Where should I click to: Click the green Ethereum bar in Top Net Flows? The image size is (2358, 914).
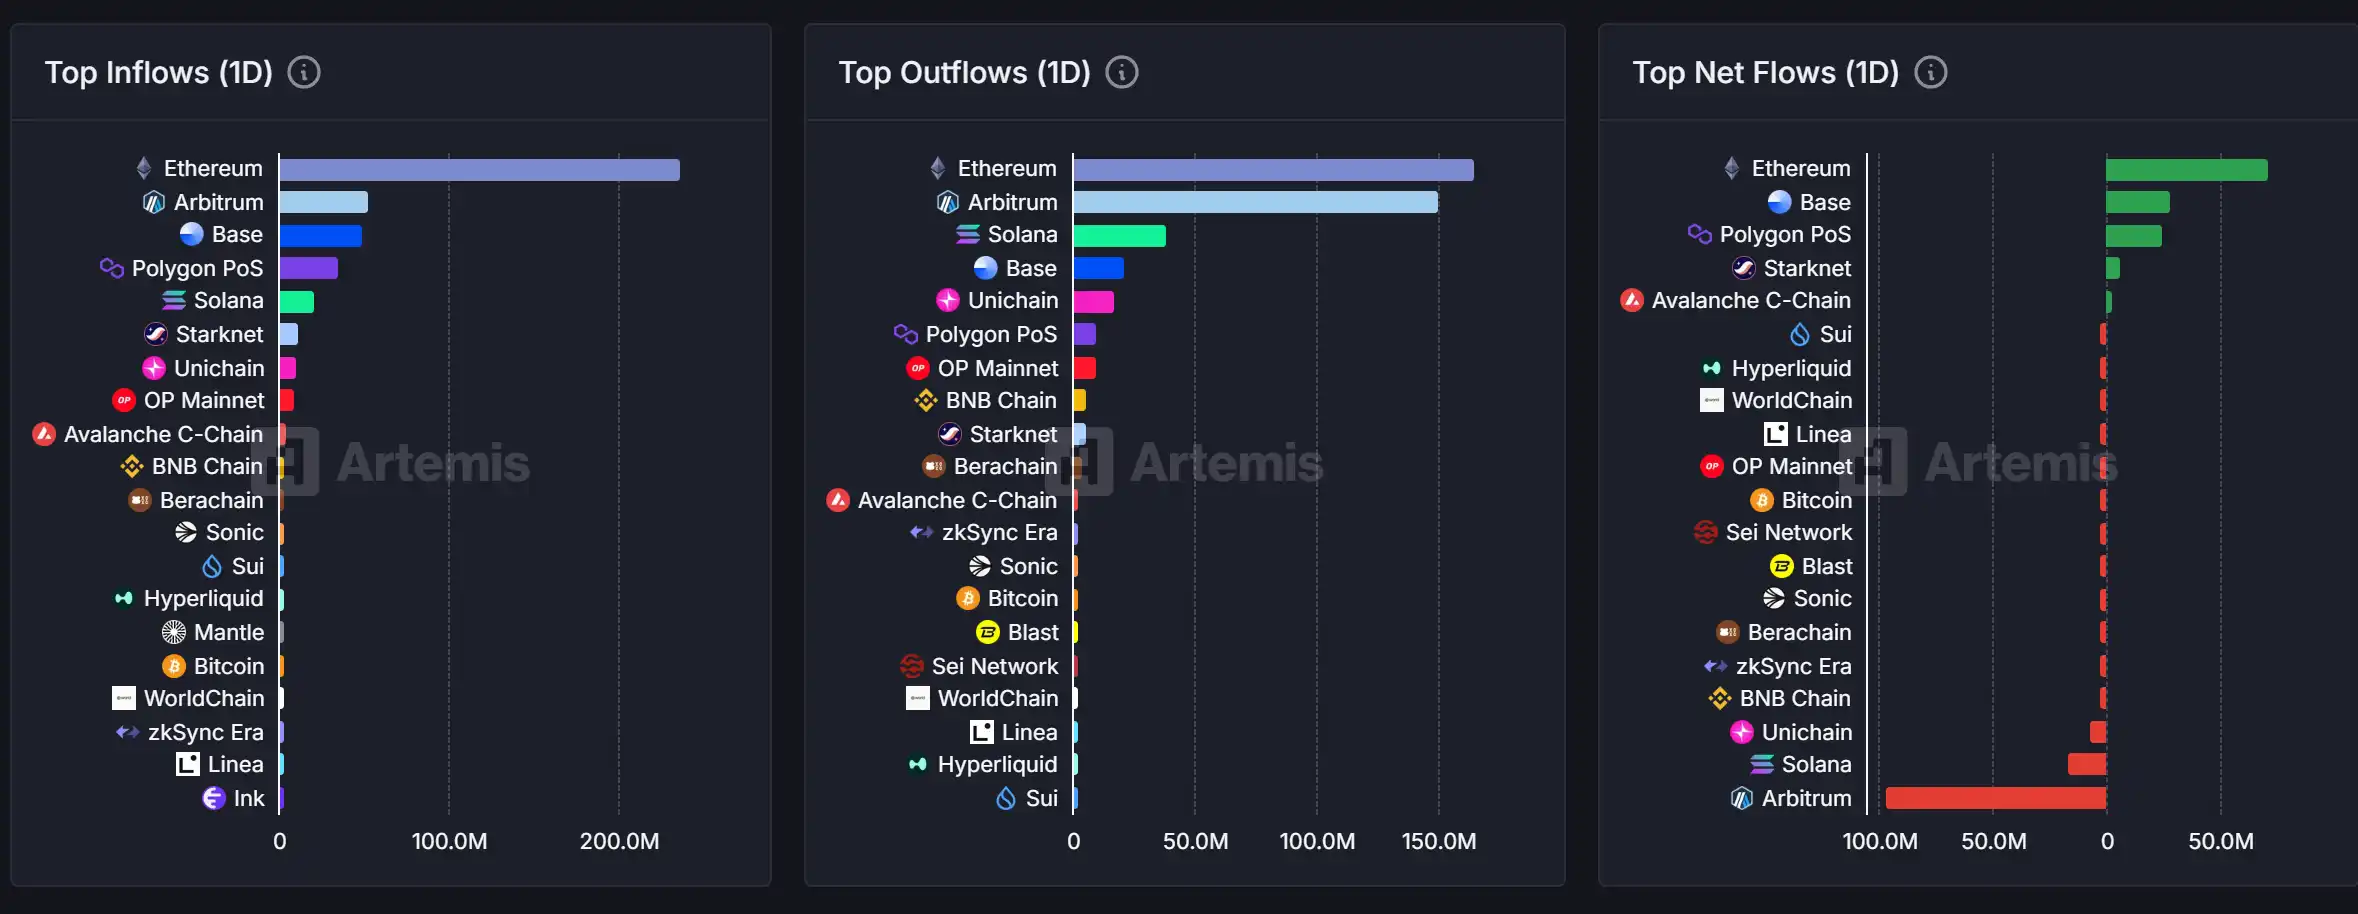click(x=2186, y=170)
